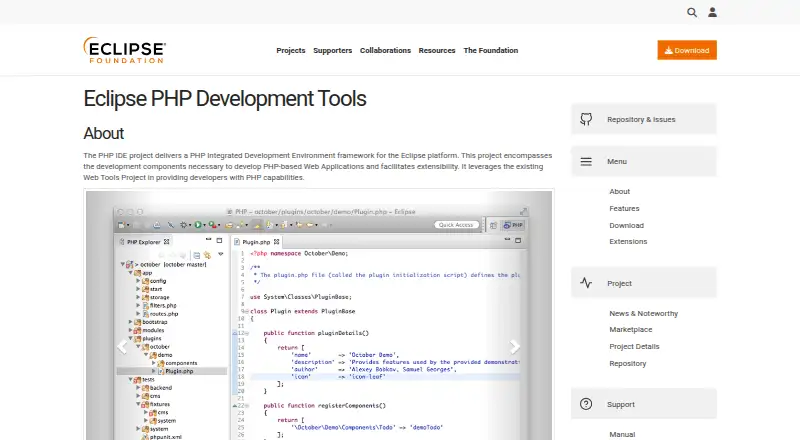Click the orange Download button
The width and height of the screenshot is (800, 440).
pyautogui.click(x=687, y=50)
